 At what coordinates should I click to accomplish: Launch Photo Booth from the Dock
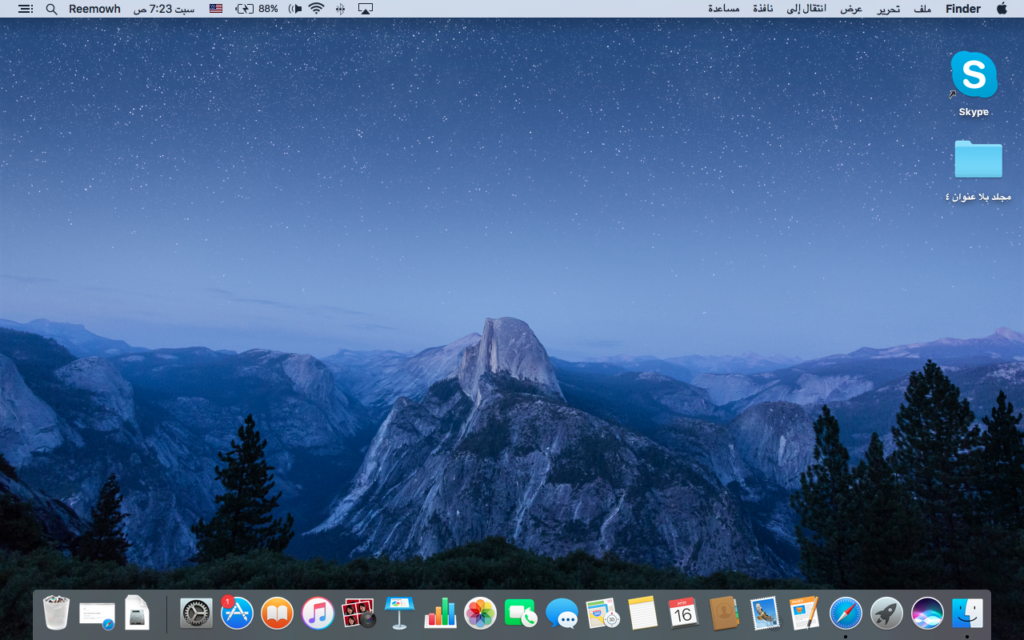click(x=359, y=613)
